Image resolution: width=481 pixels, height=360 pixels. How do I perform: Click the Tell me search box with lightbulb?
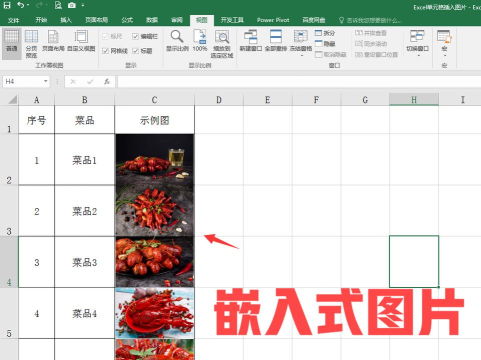[370, 20]
